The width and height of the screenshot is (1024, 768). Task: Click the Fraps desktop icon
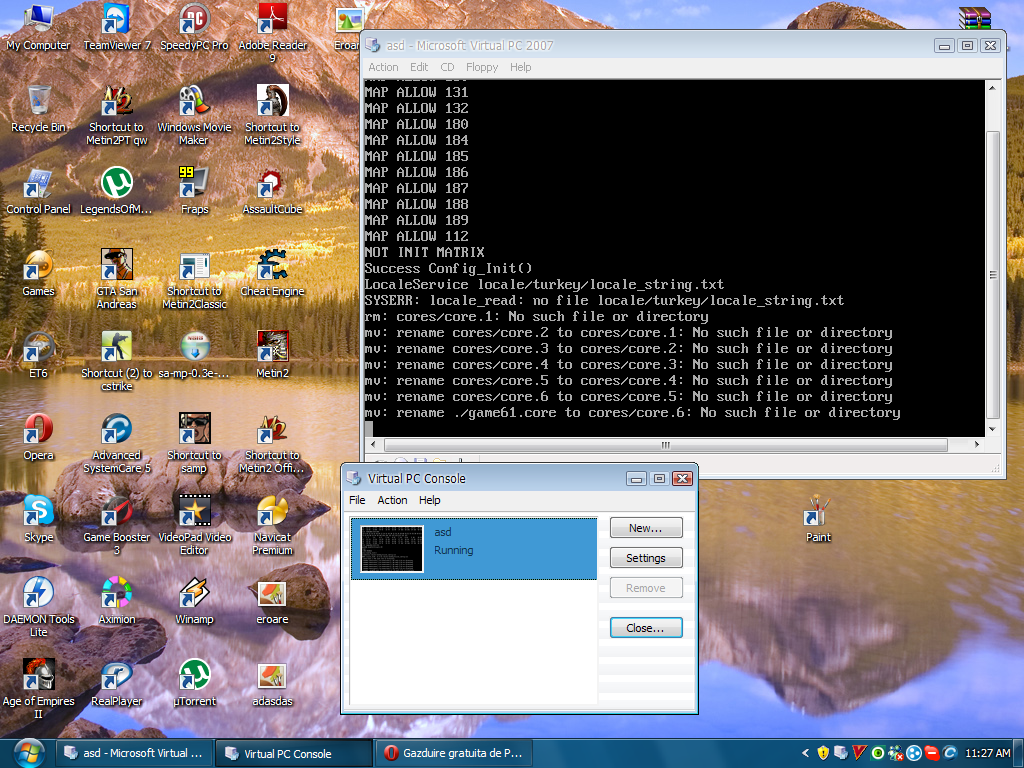194,185
